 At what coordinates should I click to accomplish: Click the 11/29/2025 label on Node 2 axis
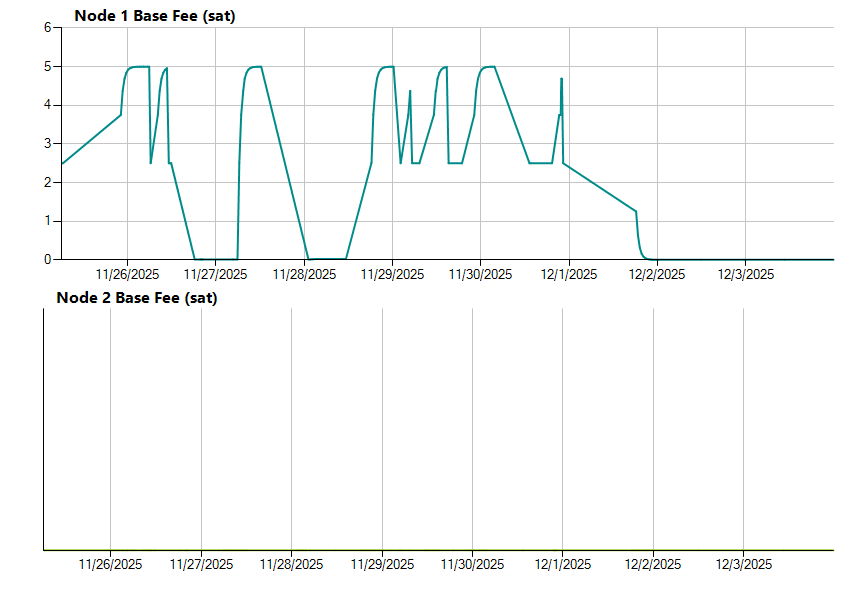click(x=382, y=564)
